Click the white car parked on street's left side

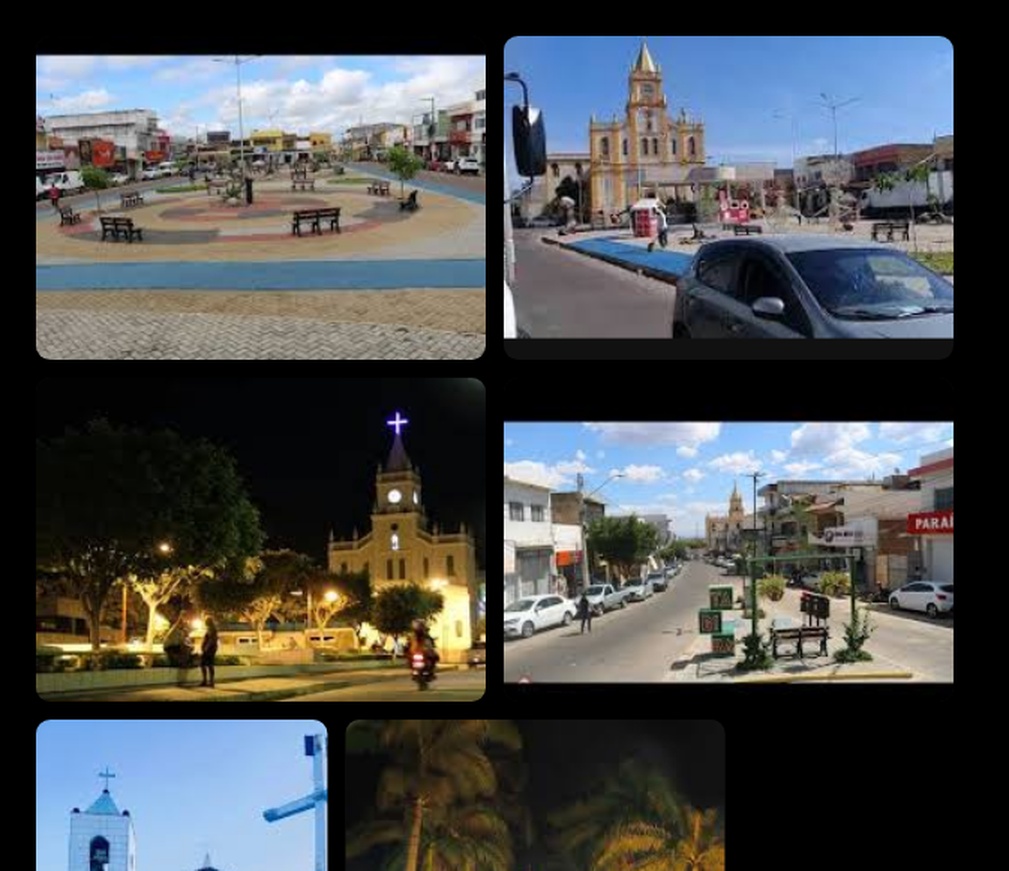tap(538, 614)
